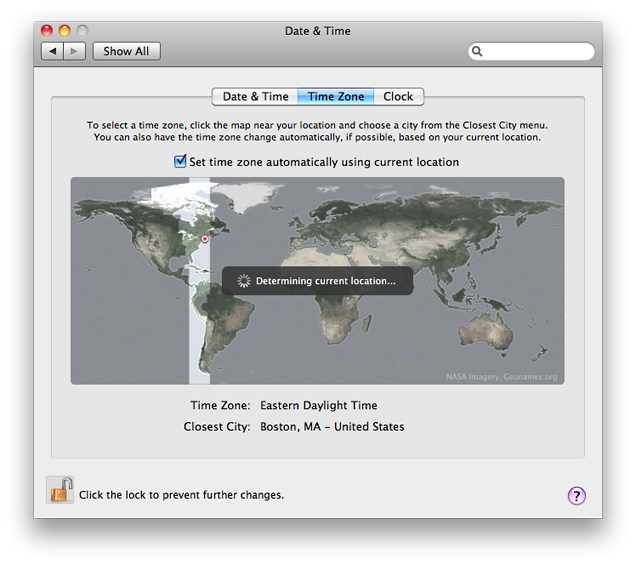Click the padlock icon to prevent changes
Screen dimensions: 636x565
click(60, 491)
